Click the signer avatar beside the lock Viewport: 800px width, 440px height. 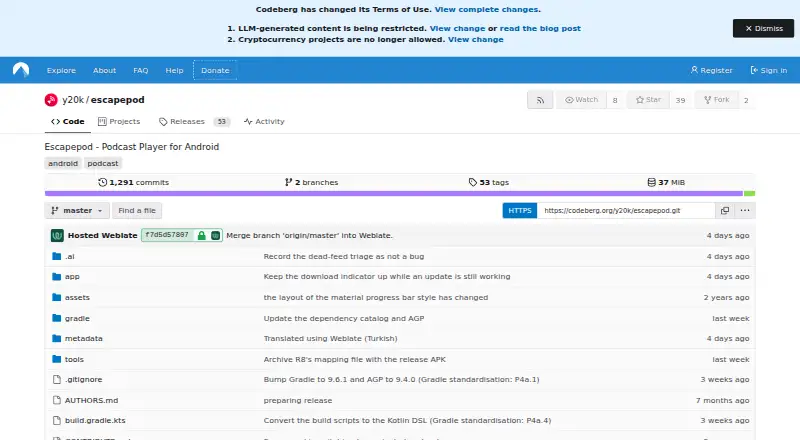coord(215,235)
